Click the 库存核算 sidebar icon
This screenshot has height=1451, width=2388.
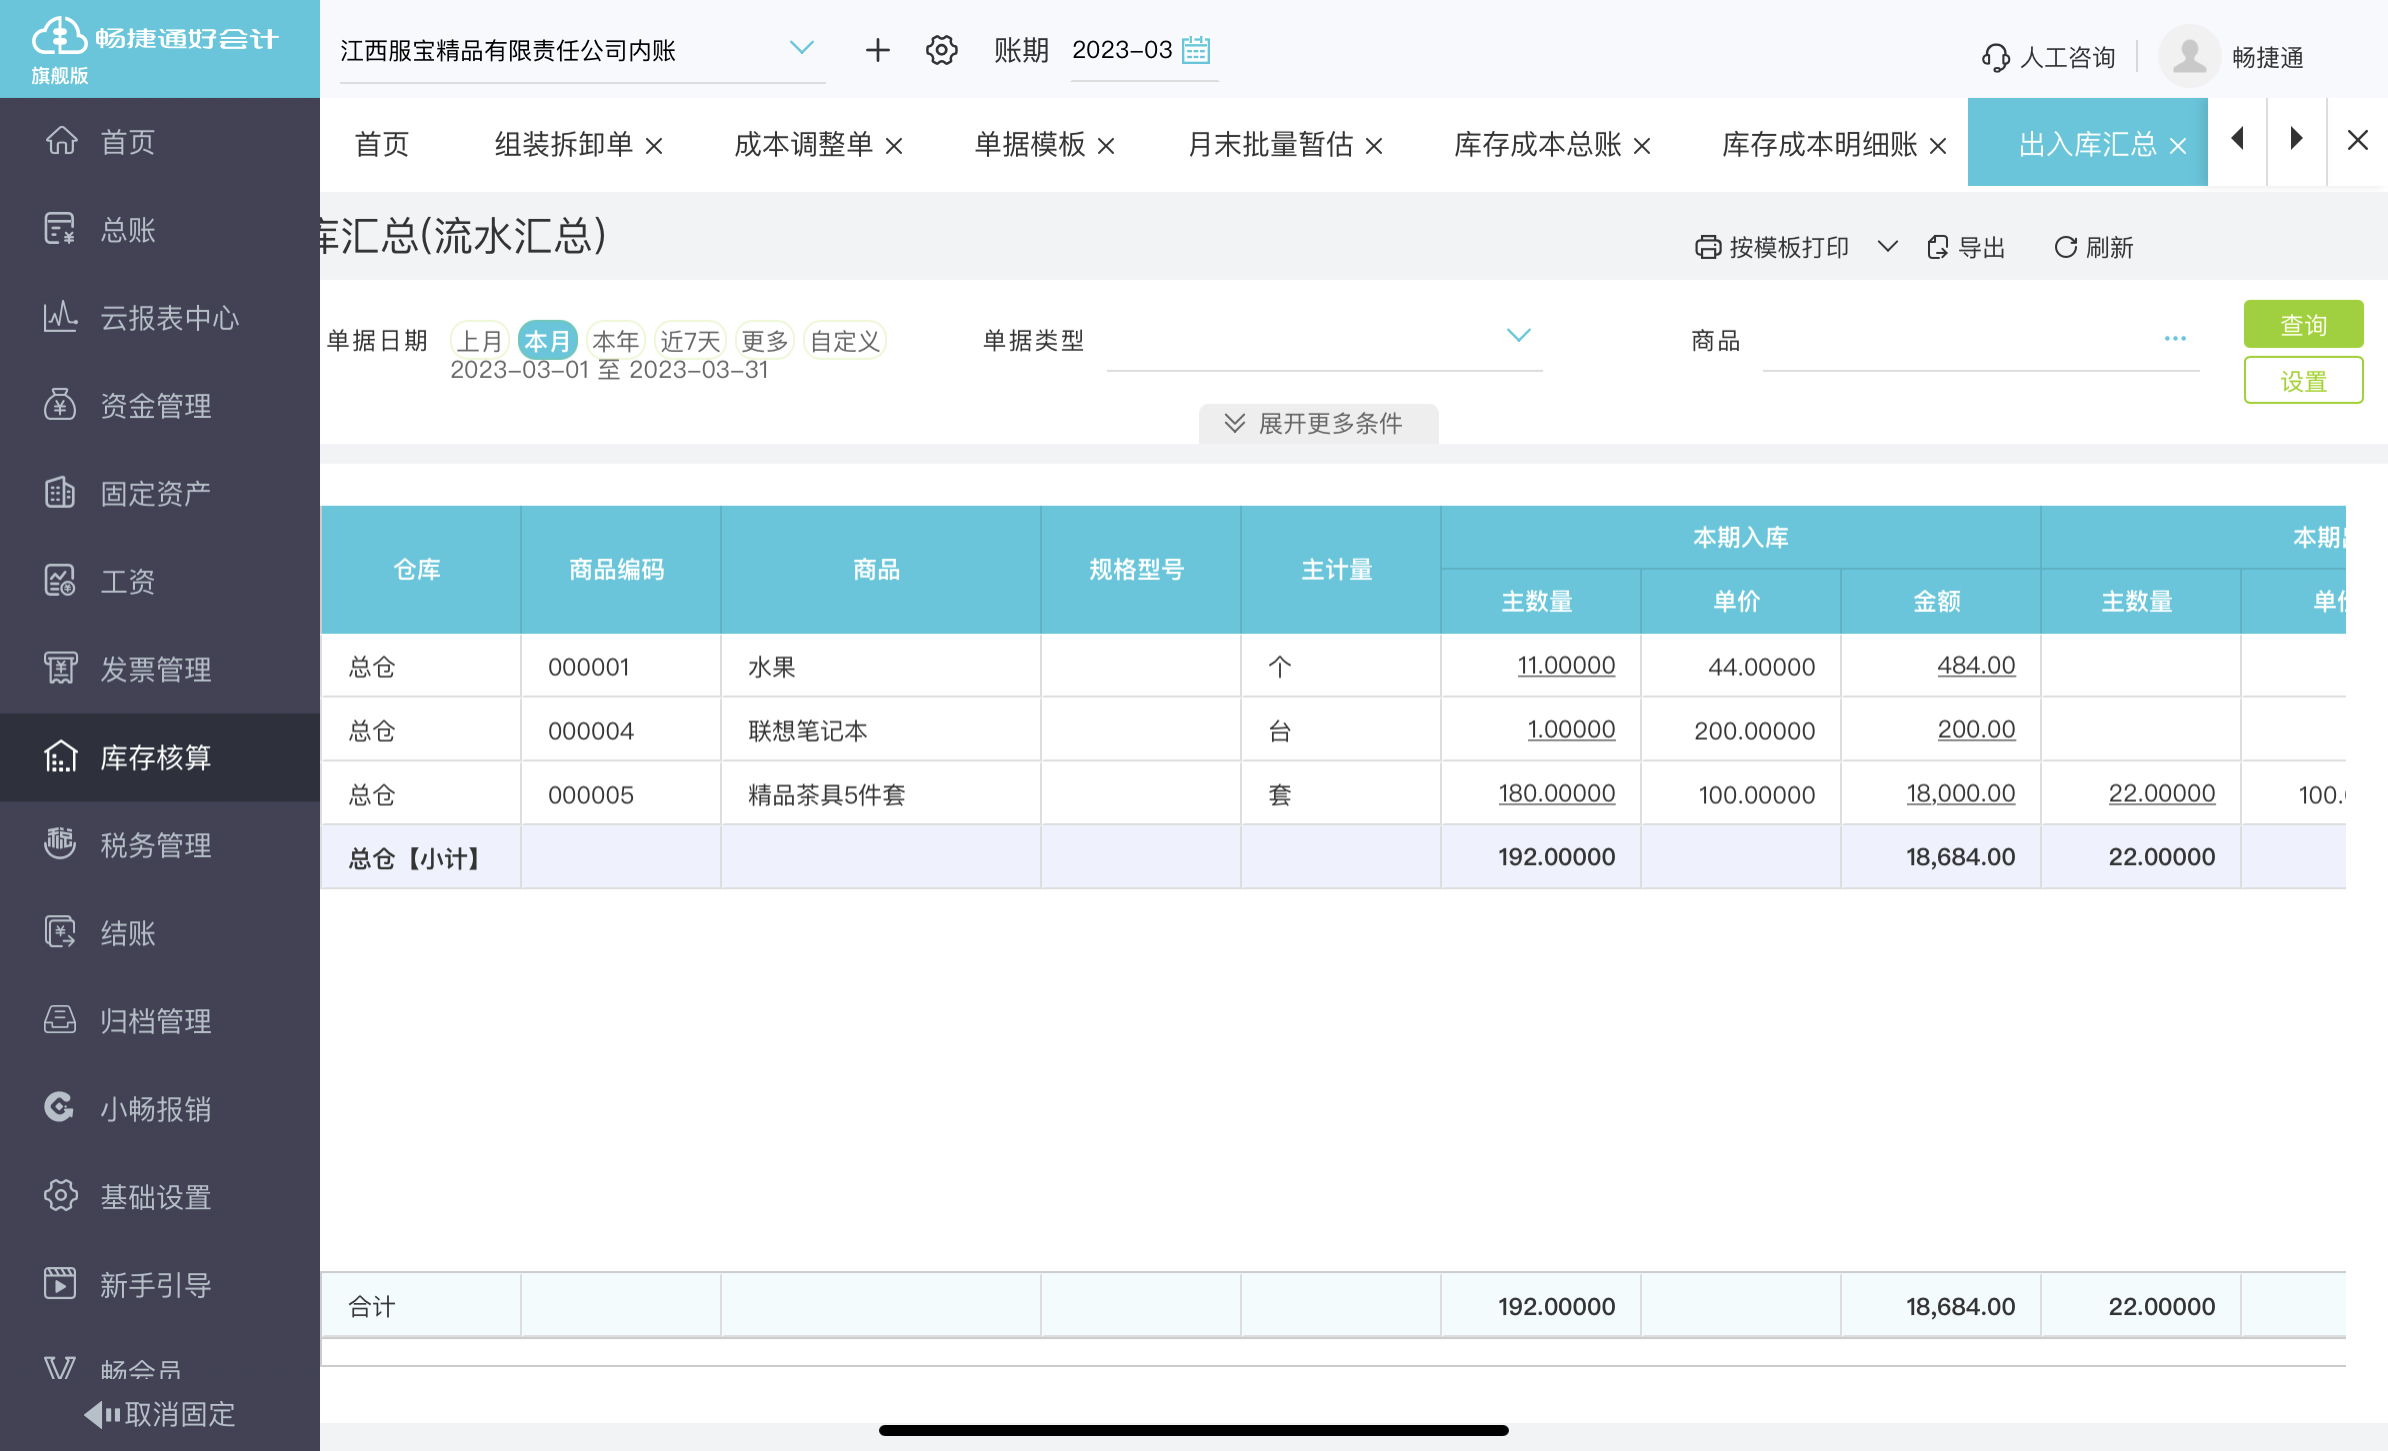point(60,757)
